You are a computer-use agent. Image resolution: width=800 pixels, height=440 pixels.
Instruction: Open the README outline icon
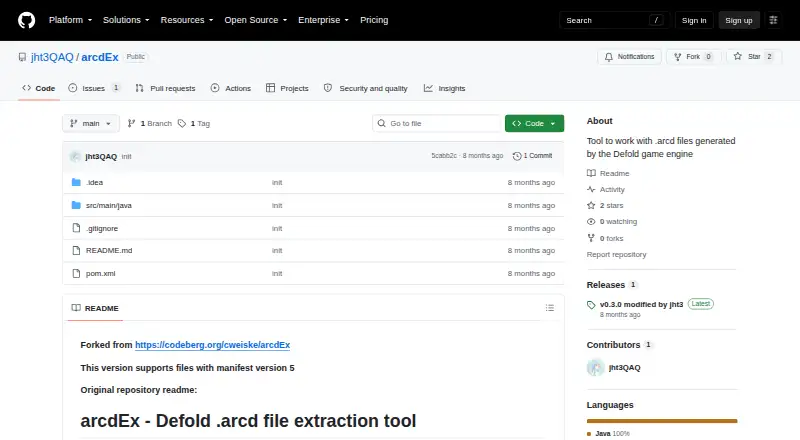549,308
